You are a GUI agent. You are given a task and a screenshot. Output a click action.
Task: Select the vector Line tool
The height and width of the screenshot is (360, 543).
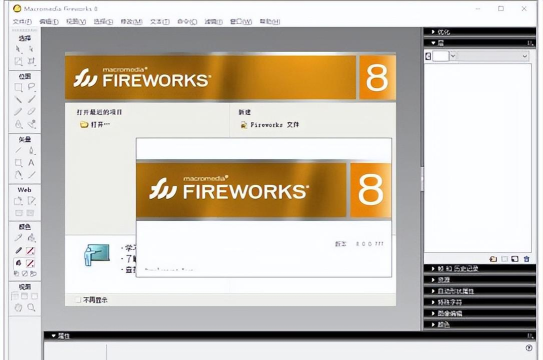click(x=18, y=150)
